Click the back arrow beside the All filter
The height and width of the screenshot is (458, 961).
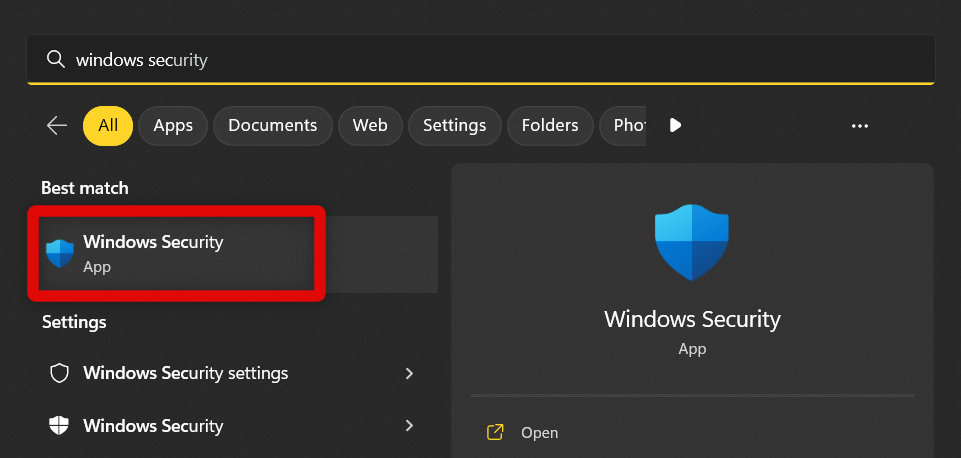point(57,125)
